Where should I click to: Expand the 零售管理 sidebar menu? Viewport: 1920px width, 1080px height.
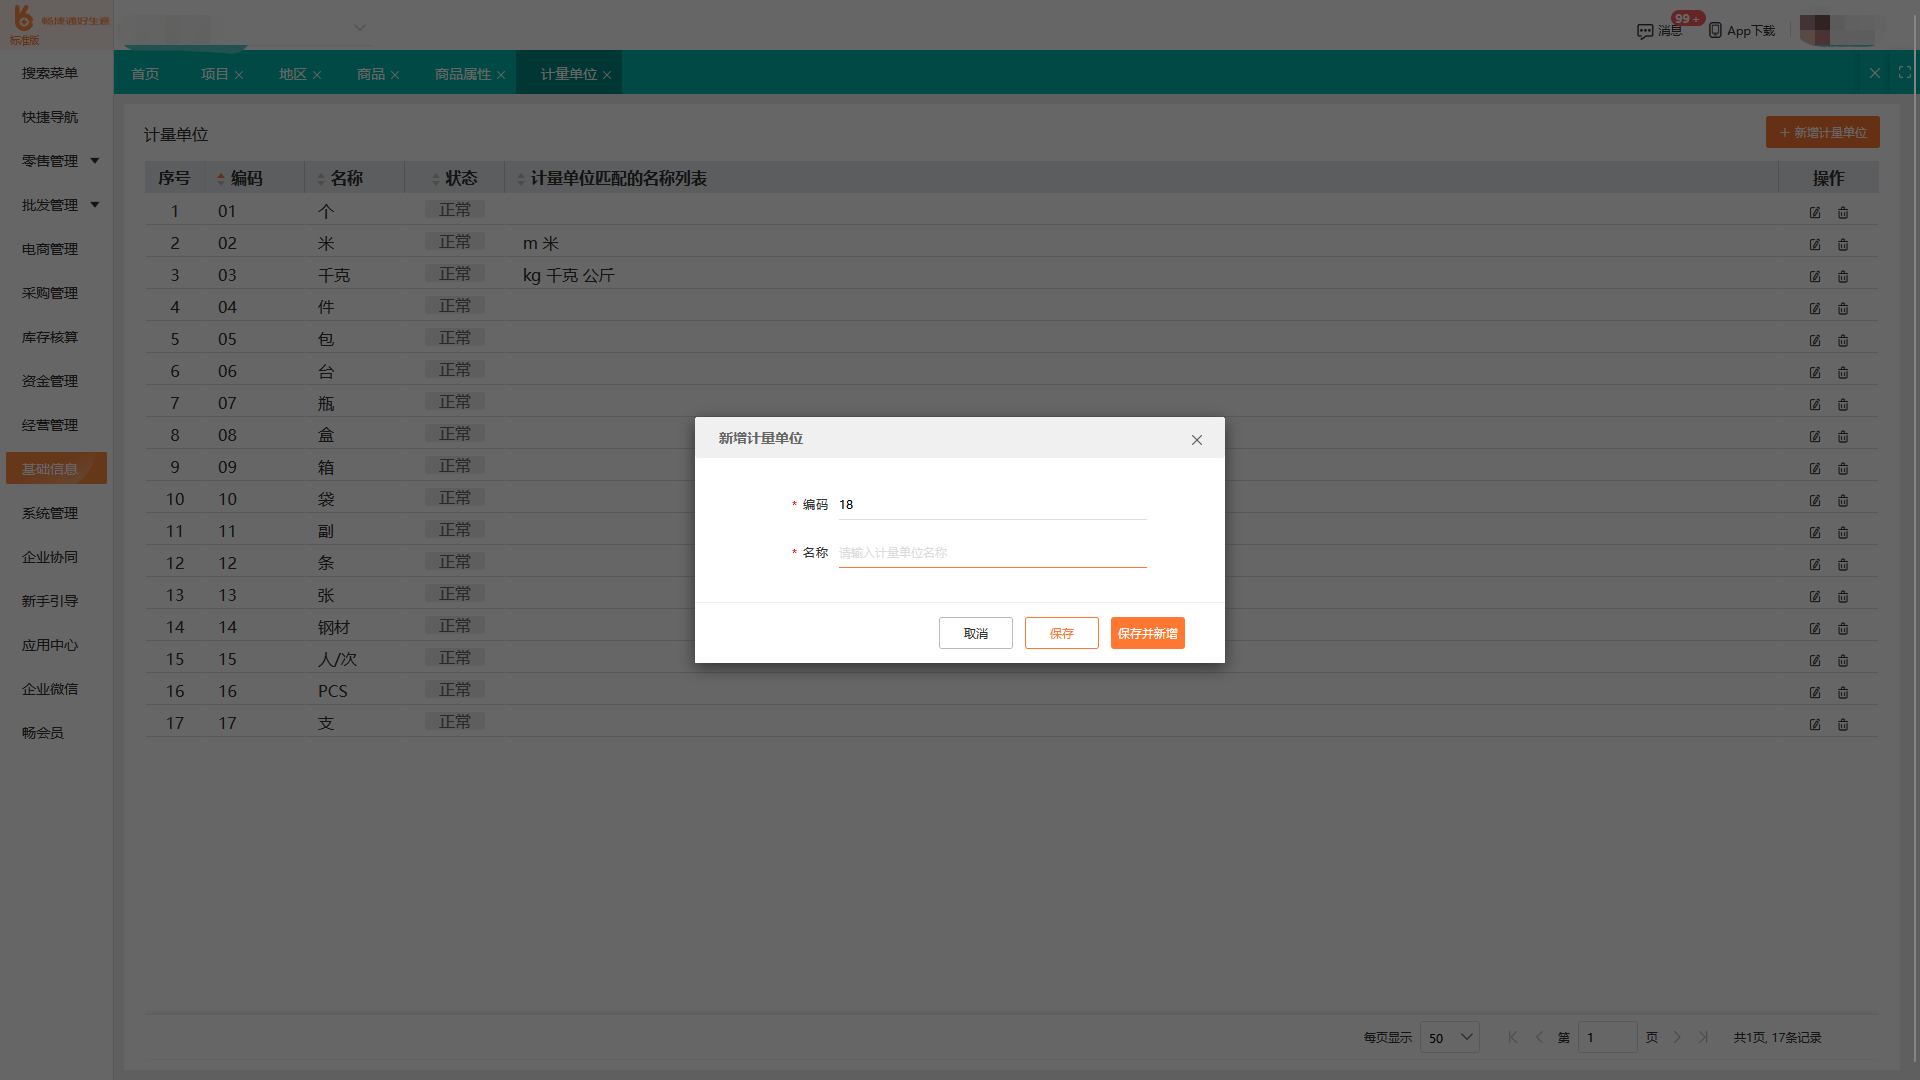tap(55, 161)
